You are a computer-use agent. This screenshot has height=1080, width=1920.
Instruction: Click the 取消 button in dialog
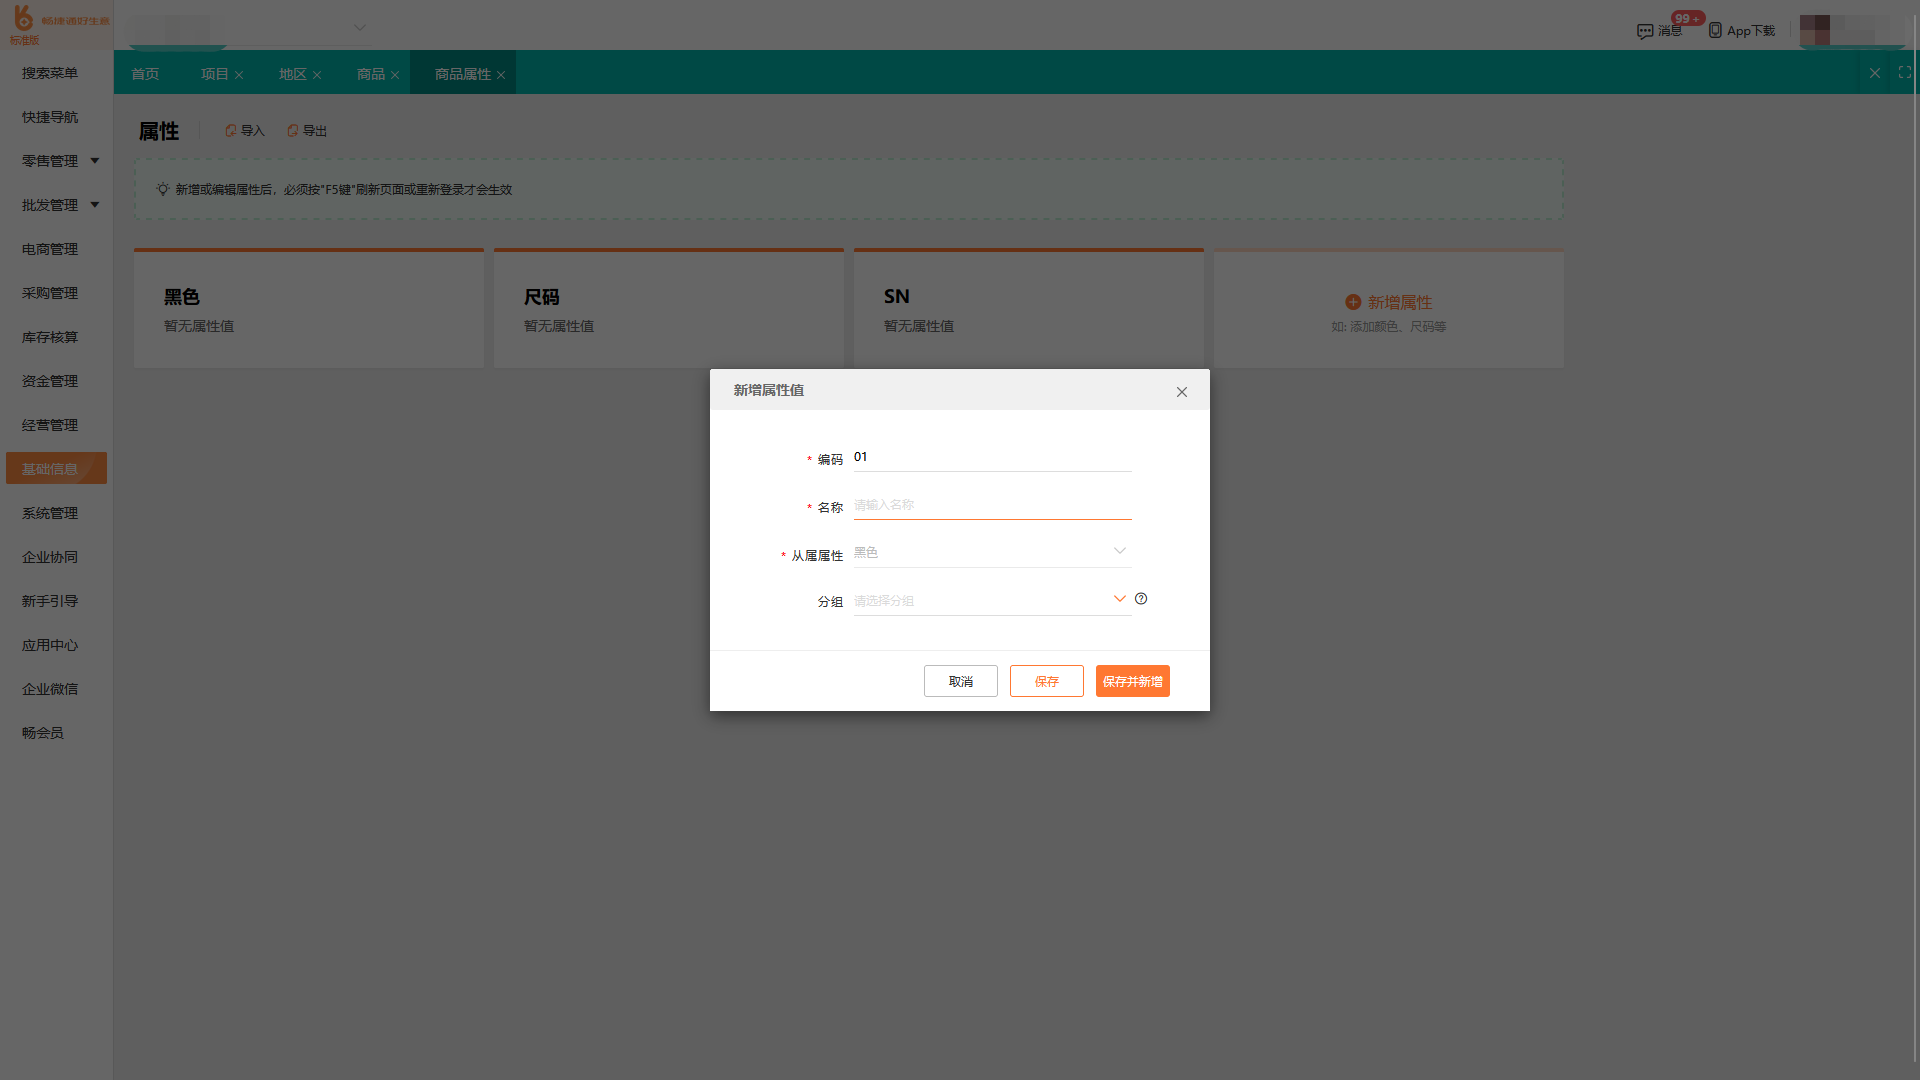[x=960, y=680]
